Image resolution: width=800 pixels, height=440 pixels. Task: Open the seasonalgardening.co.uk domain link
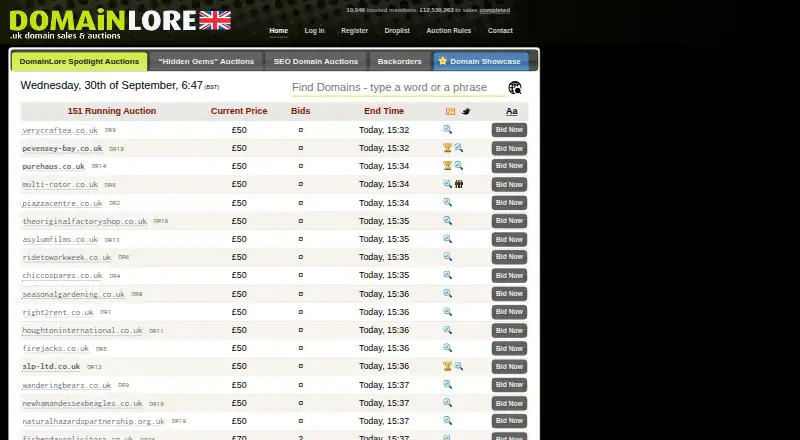click(x=73, y=294)
